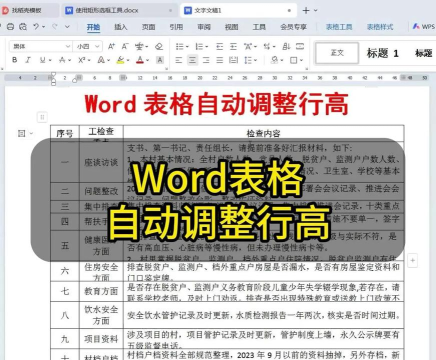Open the 会员专享 tab
This screenshot has height=360, width=436.
coord(293,27)
